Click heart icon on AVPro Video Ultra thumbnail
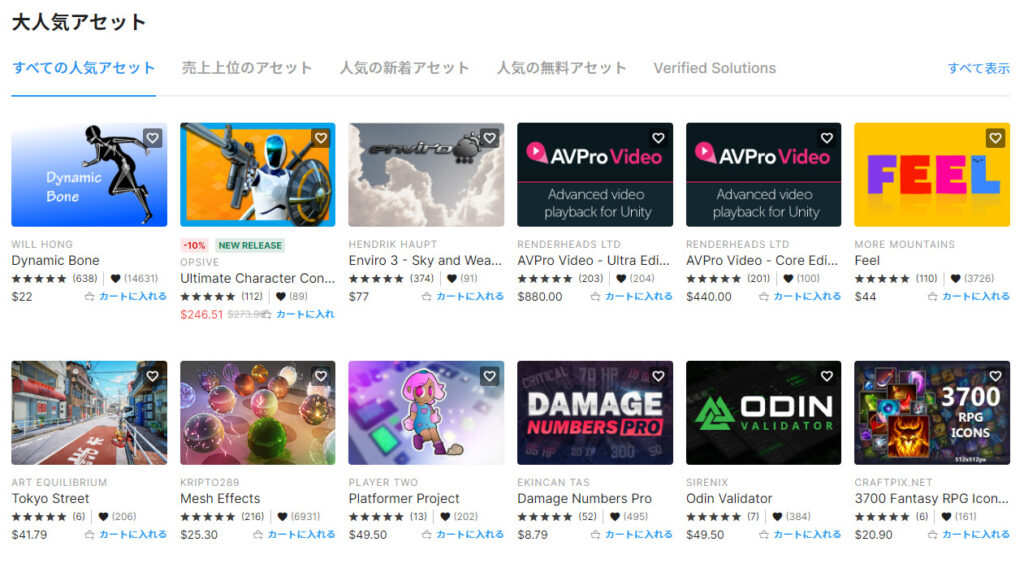 [x=658, y=138]
